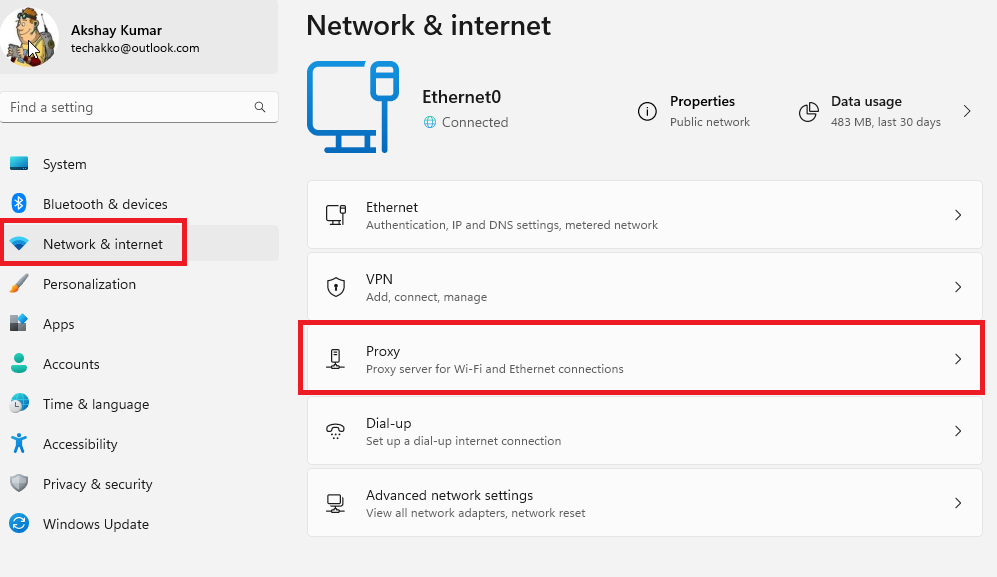The image size is (997, 577).
Task: Click the Privacy & security shield icon
Action: (19, 483)
